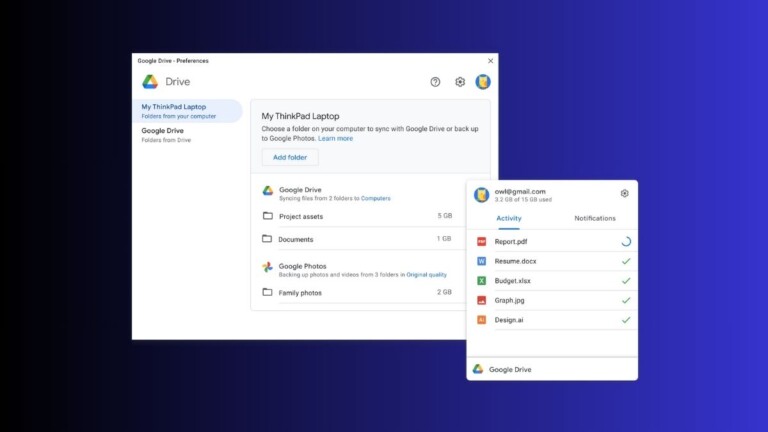768x432 pixels.
Task: Click the owl@gmail.com account email
Action: [x=520, y=192]
